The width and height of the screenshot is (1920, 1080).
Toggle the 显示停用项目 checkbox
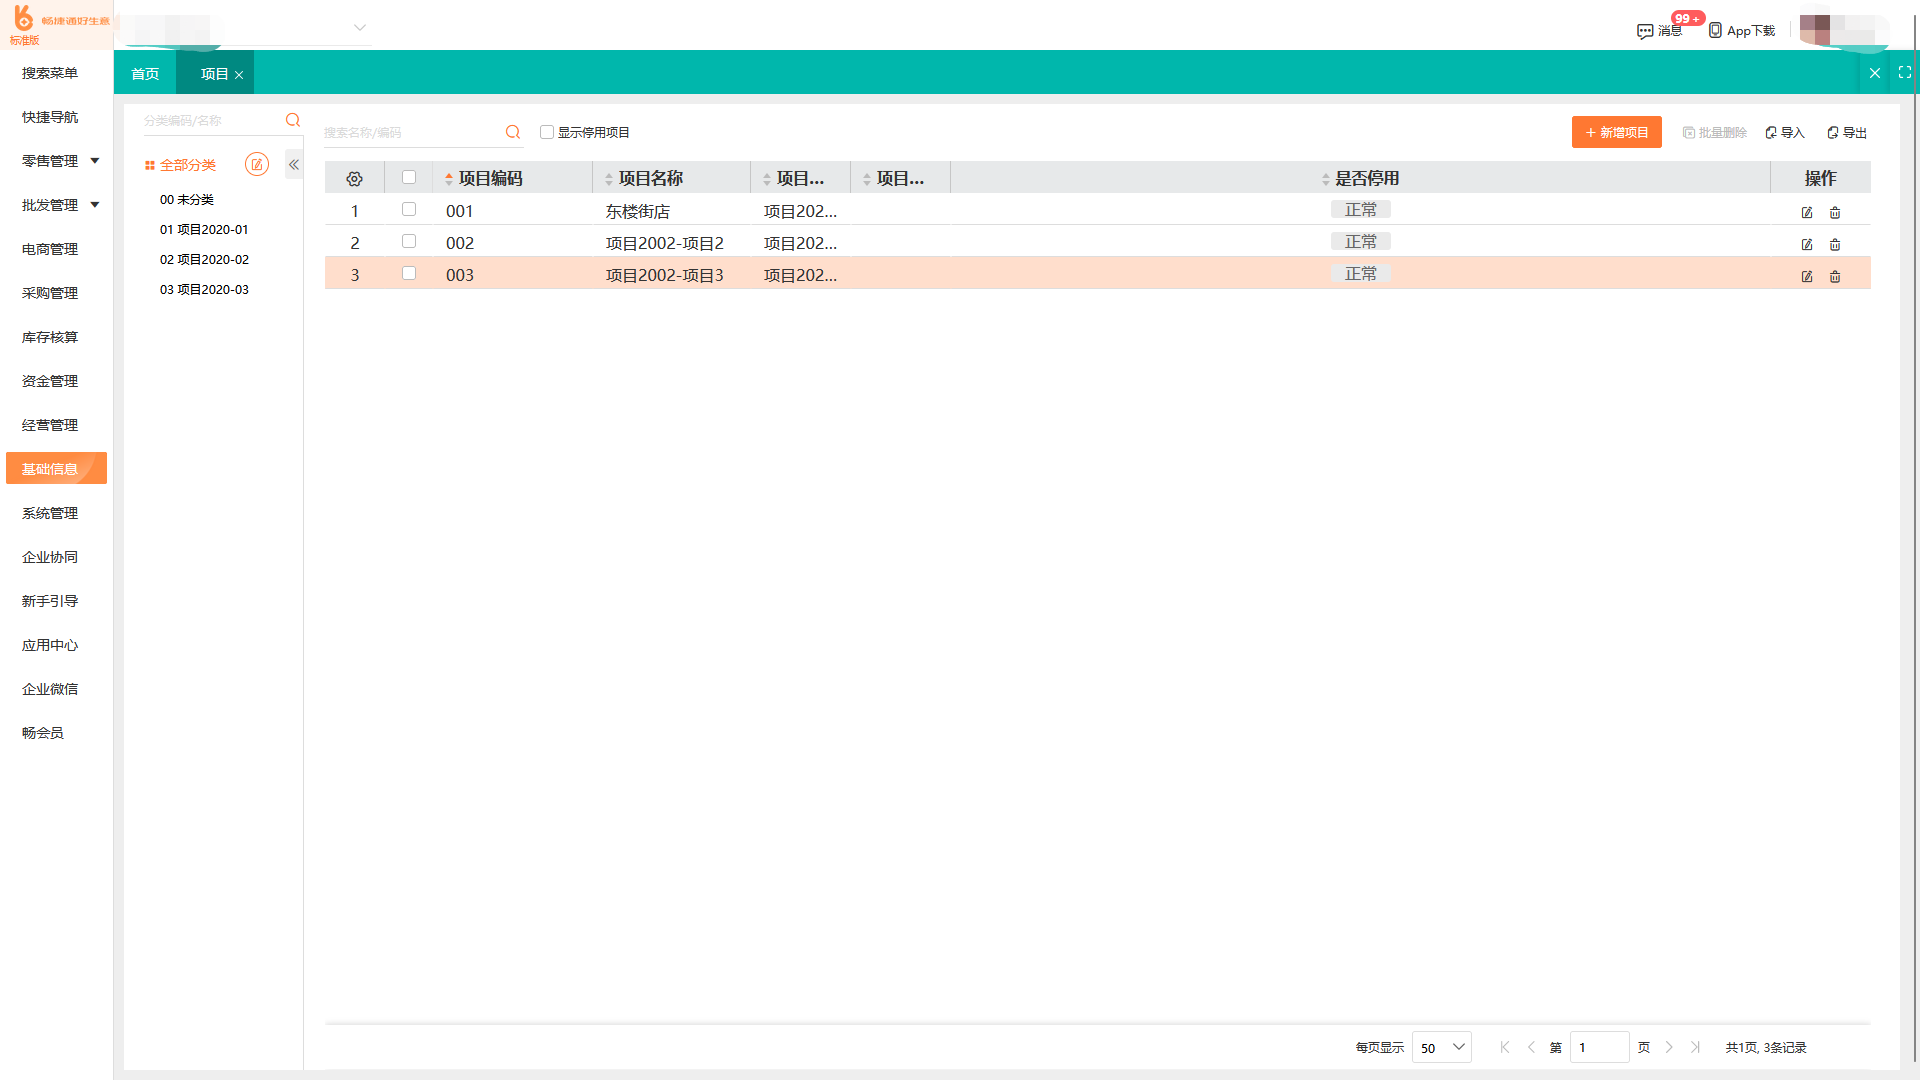pyautogui.click(x=547, y=132)
